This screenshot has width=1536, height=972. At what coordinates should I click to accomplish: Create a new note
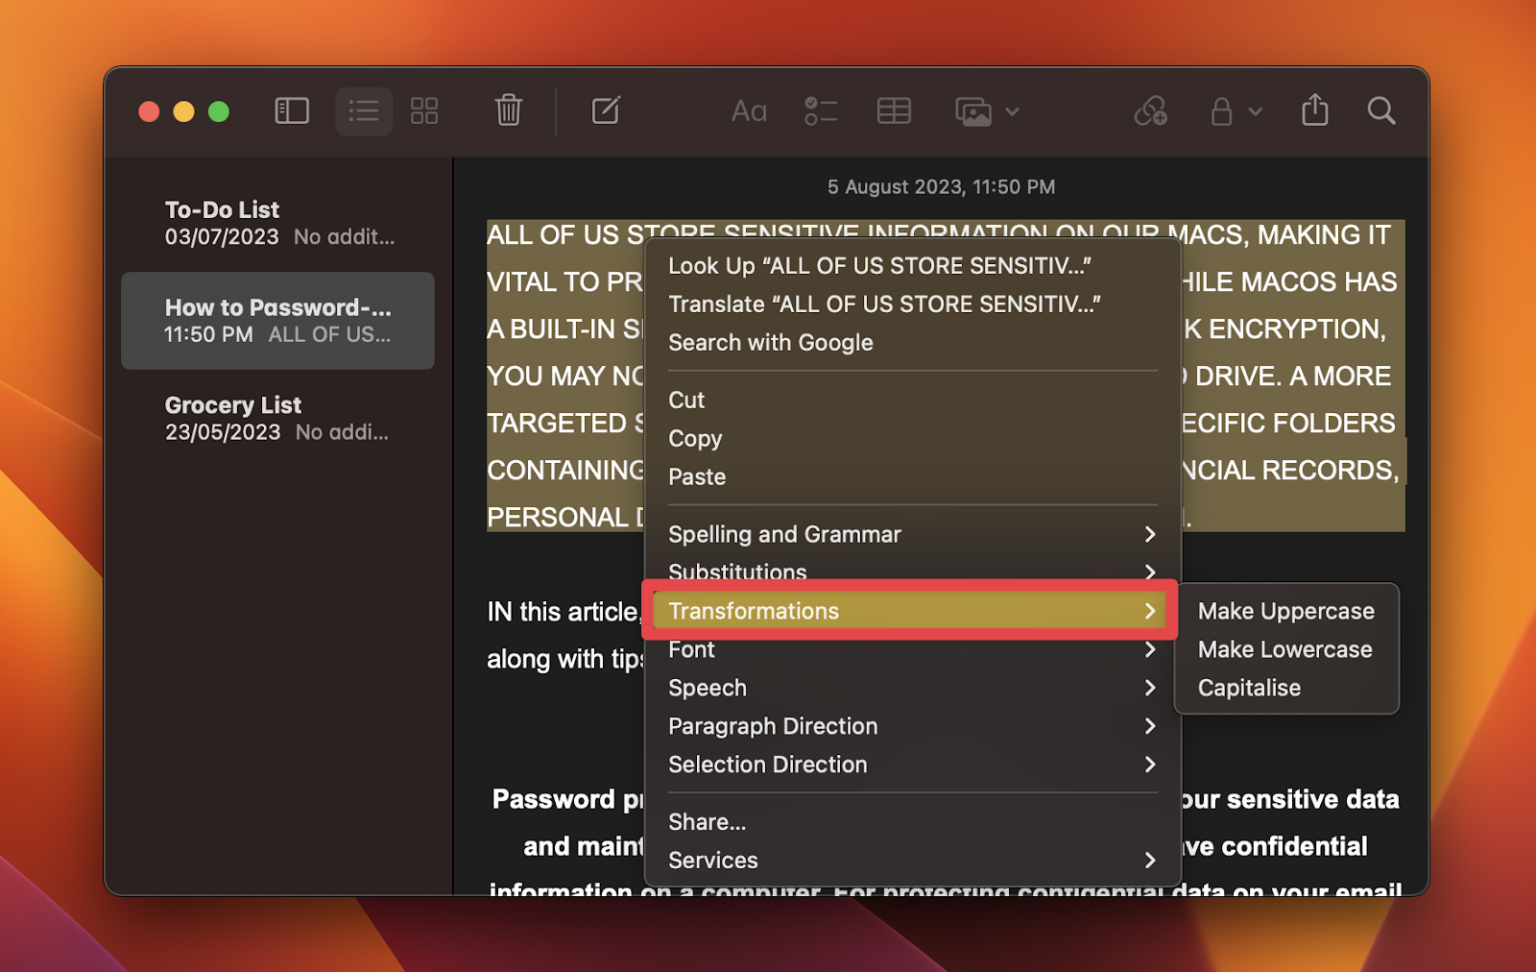[605, 111]
